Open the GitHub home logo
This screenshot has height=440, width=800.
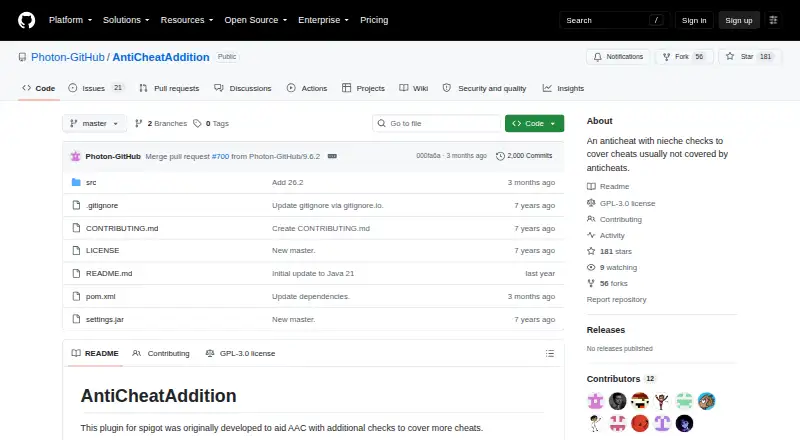pos(27,20)
